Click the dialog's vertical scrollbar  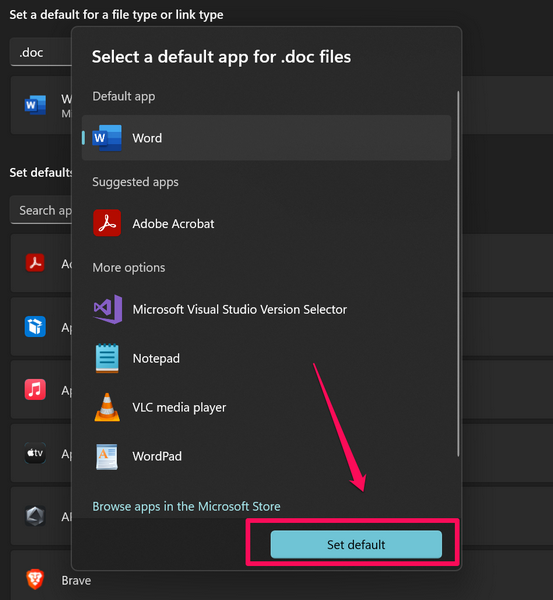point(458,274)
